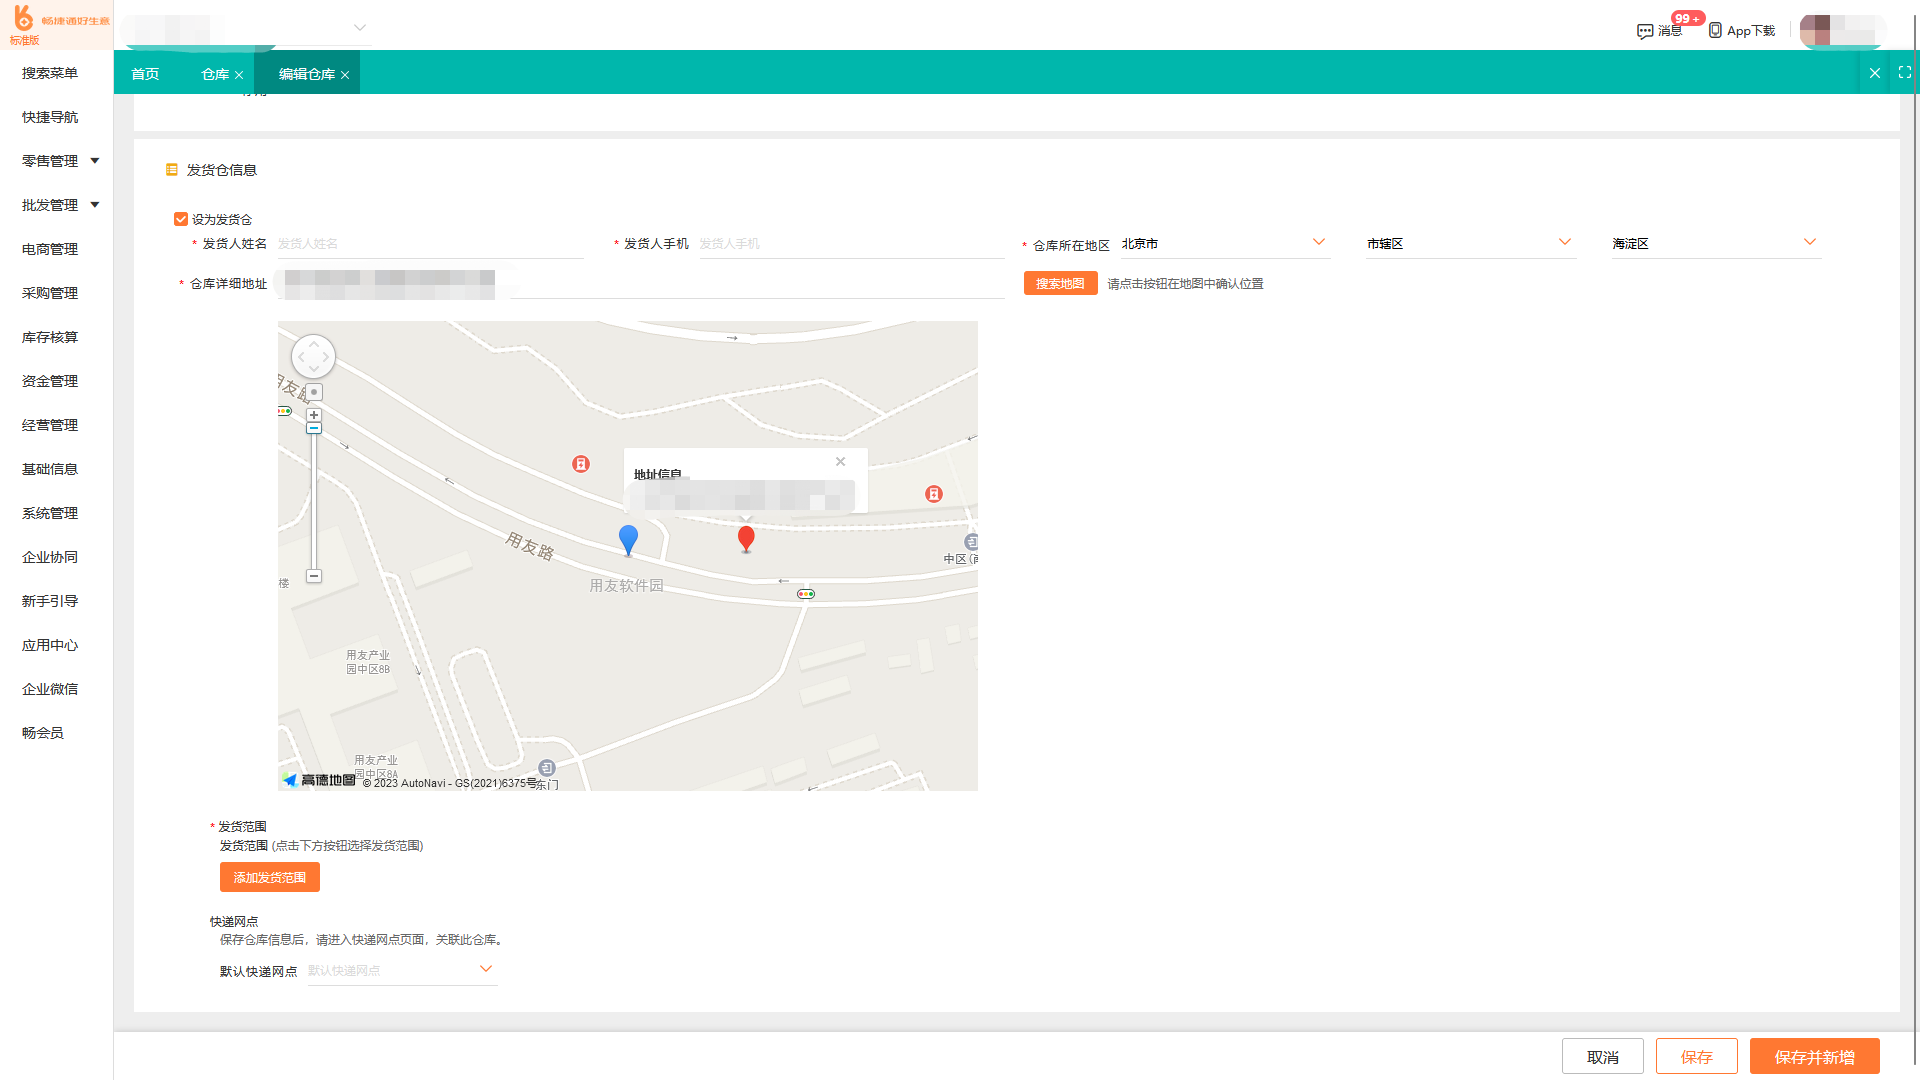Expand 默认快递网点 dropdown

point(488,968)
